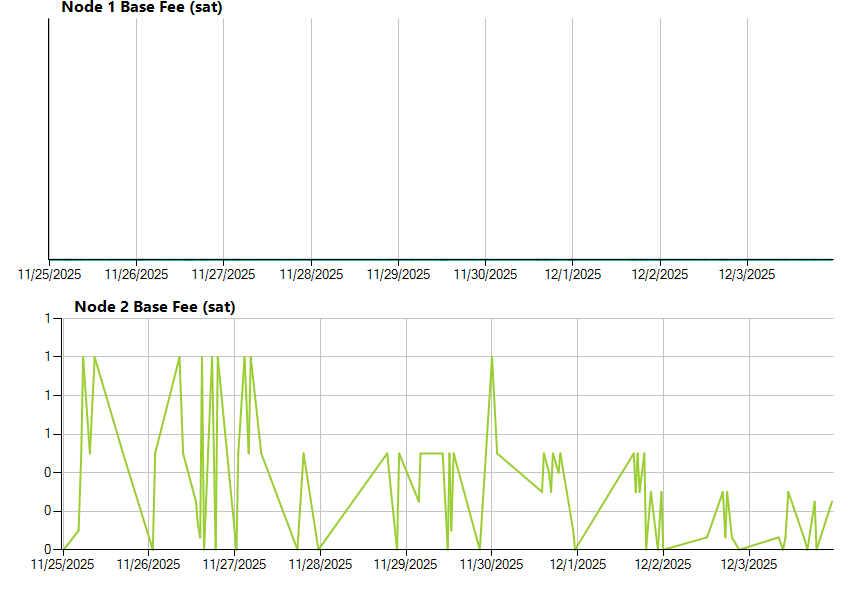Click 11/28/2025 date under Node 2 chart
Screen dimensions: 860x600
(x=320, y=564)
